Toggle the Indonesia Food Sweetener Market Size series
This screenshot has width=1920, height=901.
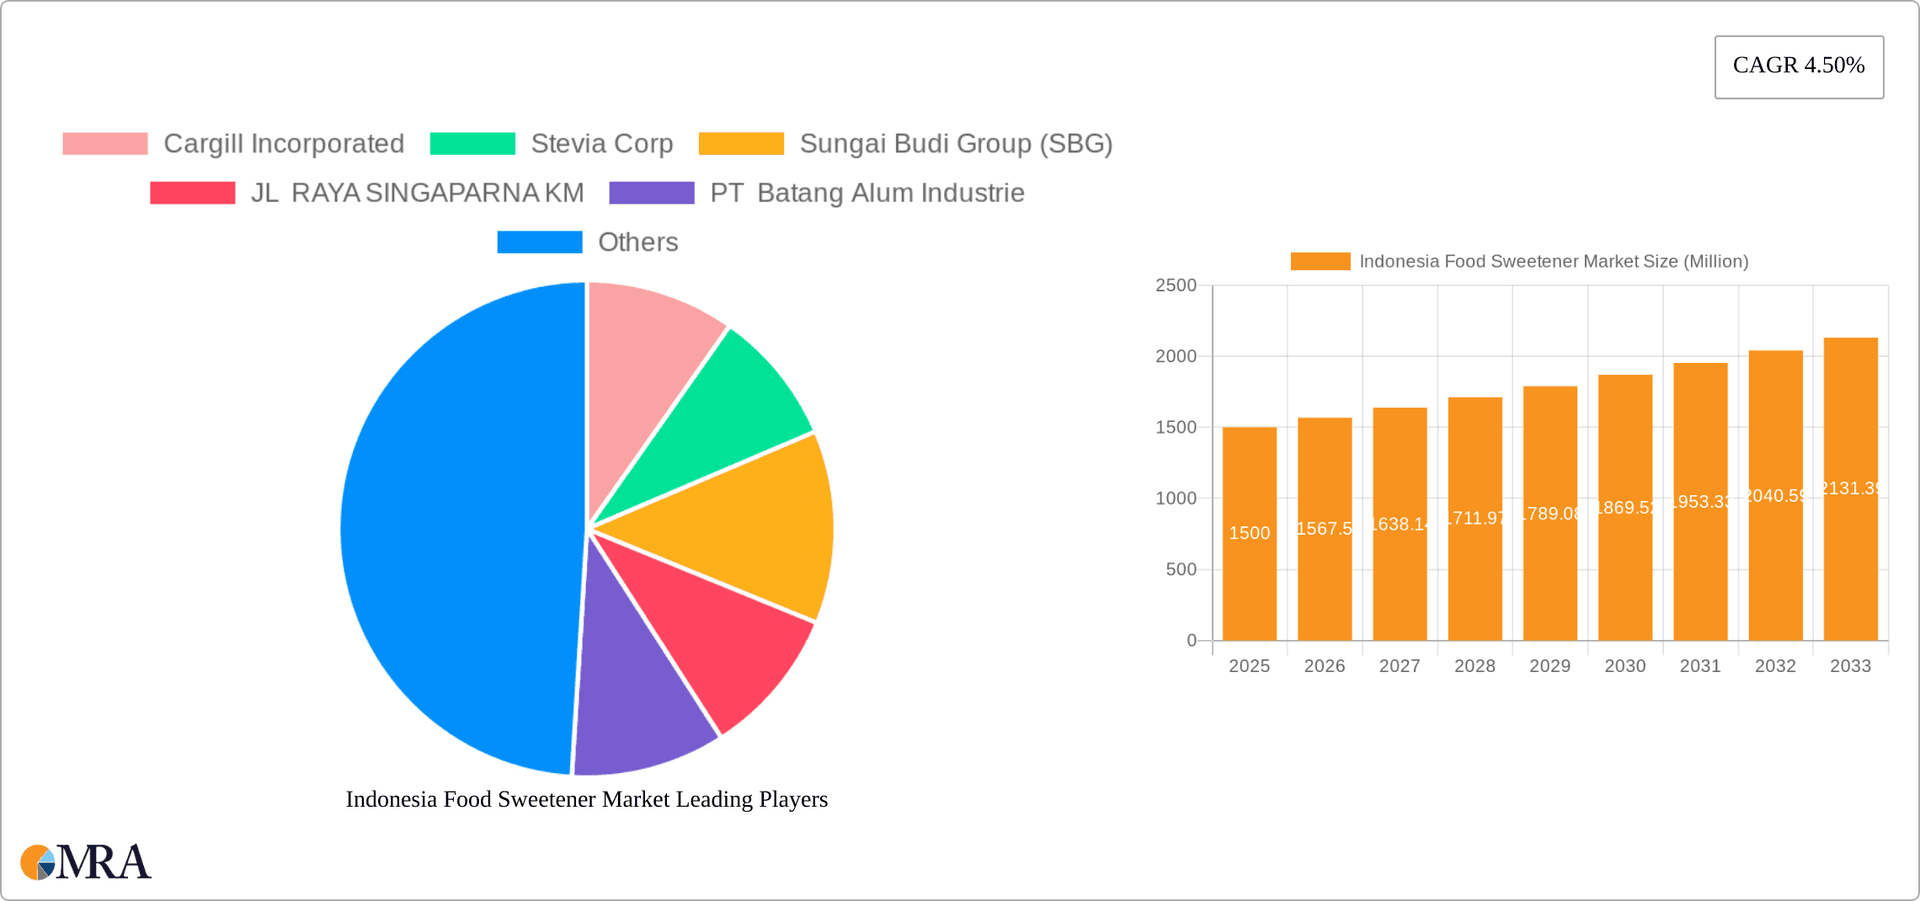[x=1553, y=260]
